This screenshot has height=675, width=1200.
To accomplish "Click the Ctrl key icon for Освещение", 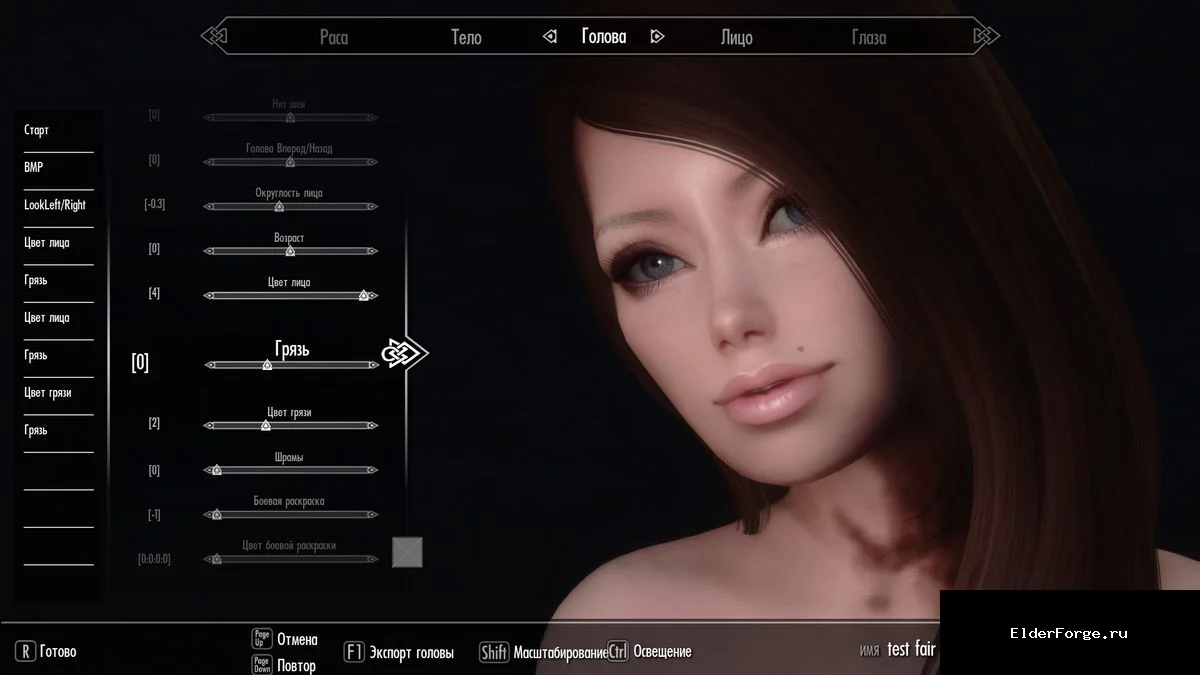I will click(x=618, y=652).
